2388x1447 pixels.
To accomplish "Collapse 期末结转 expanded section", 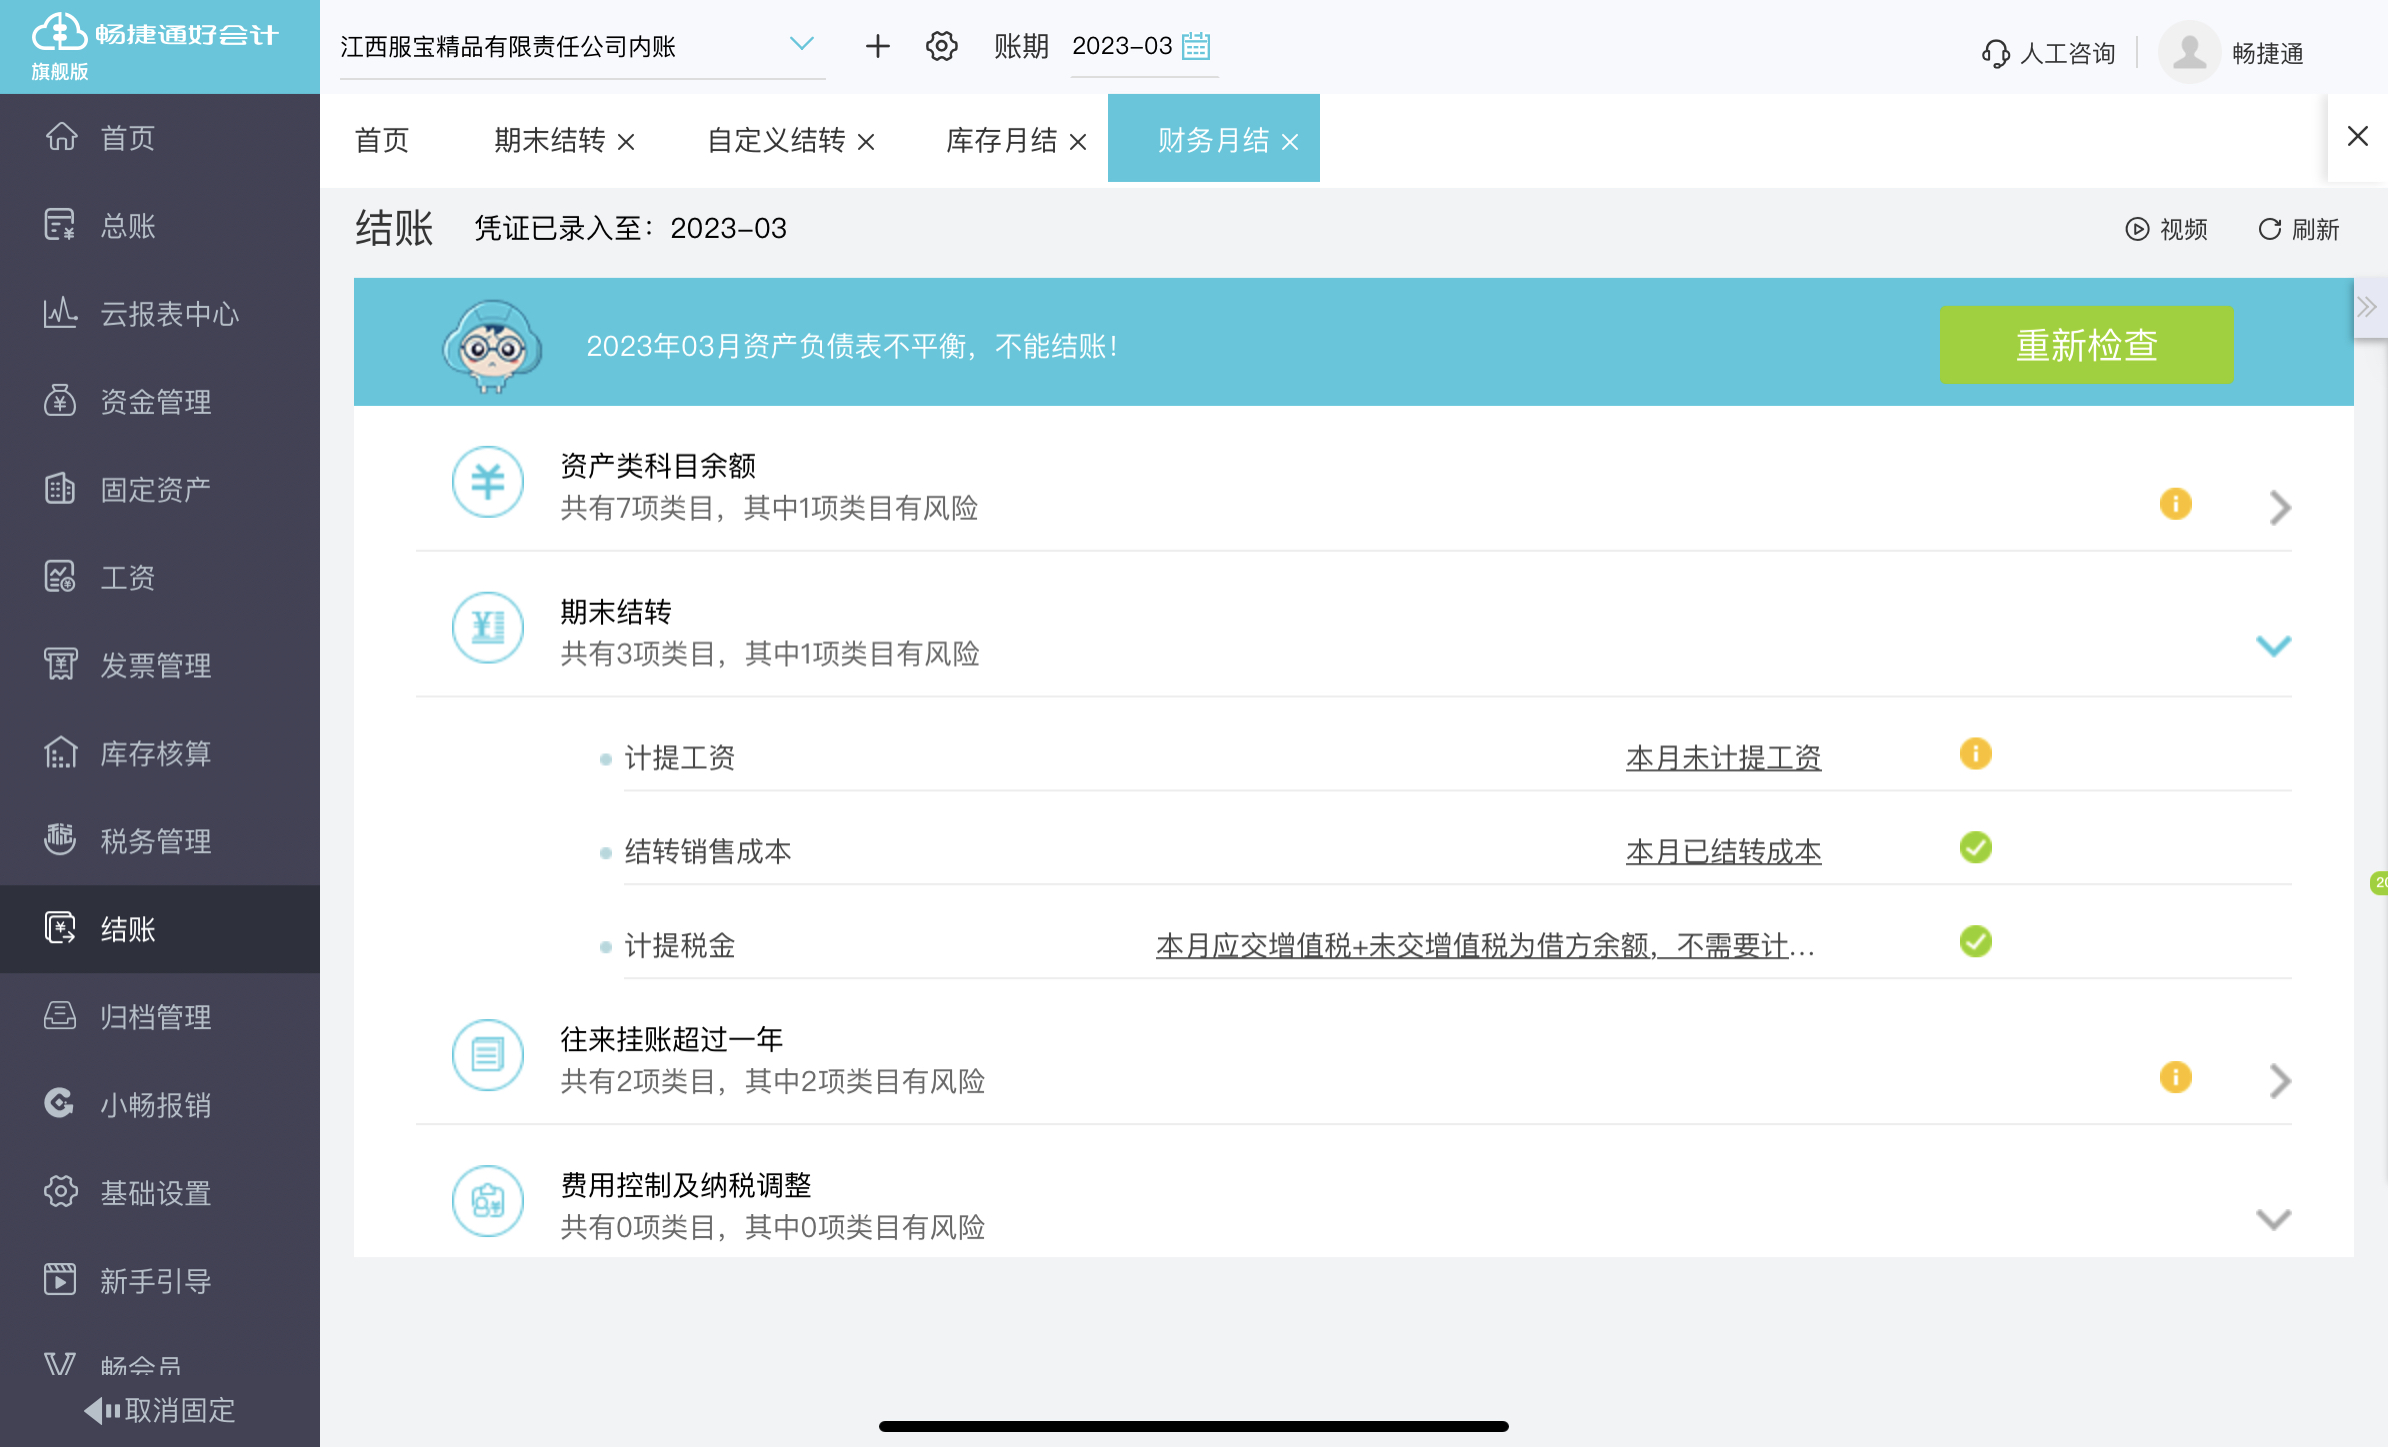I will click(2274, 643).
